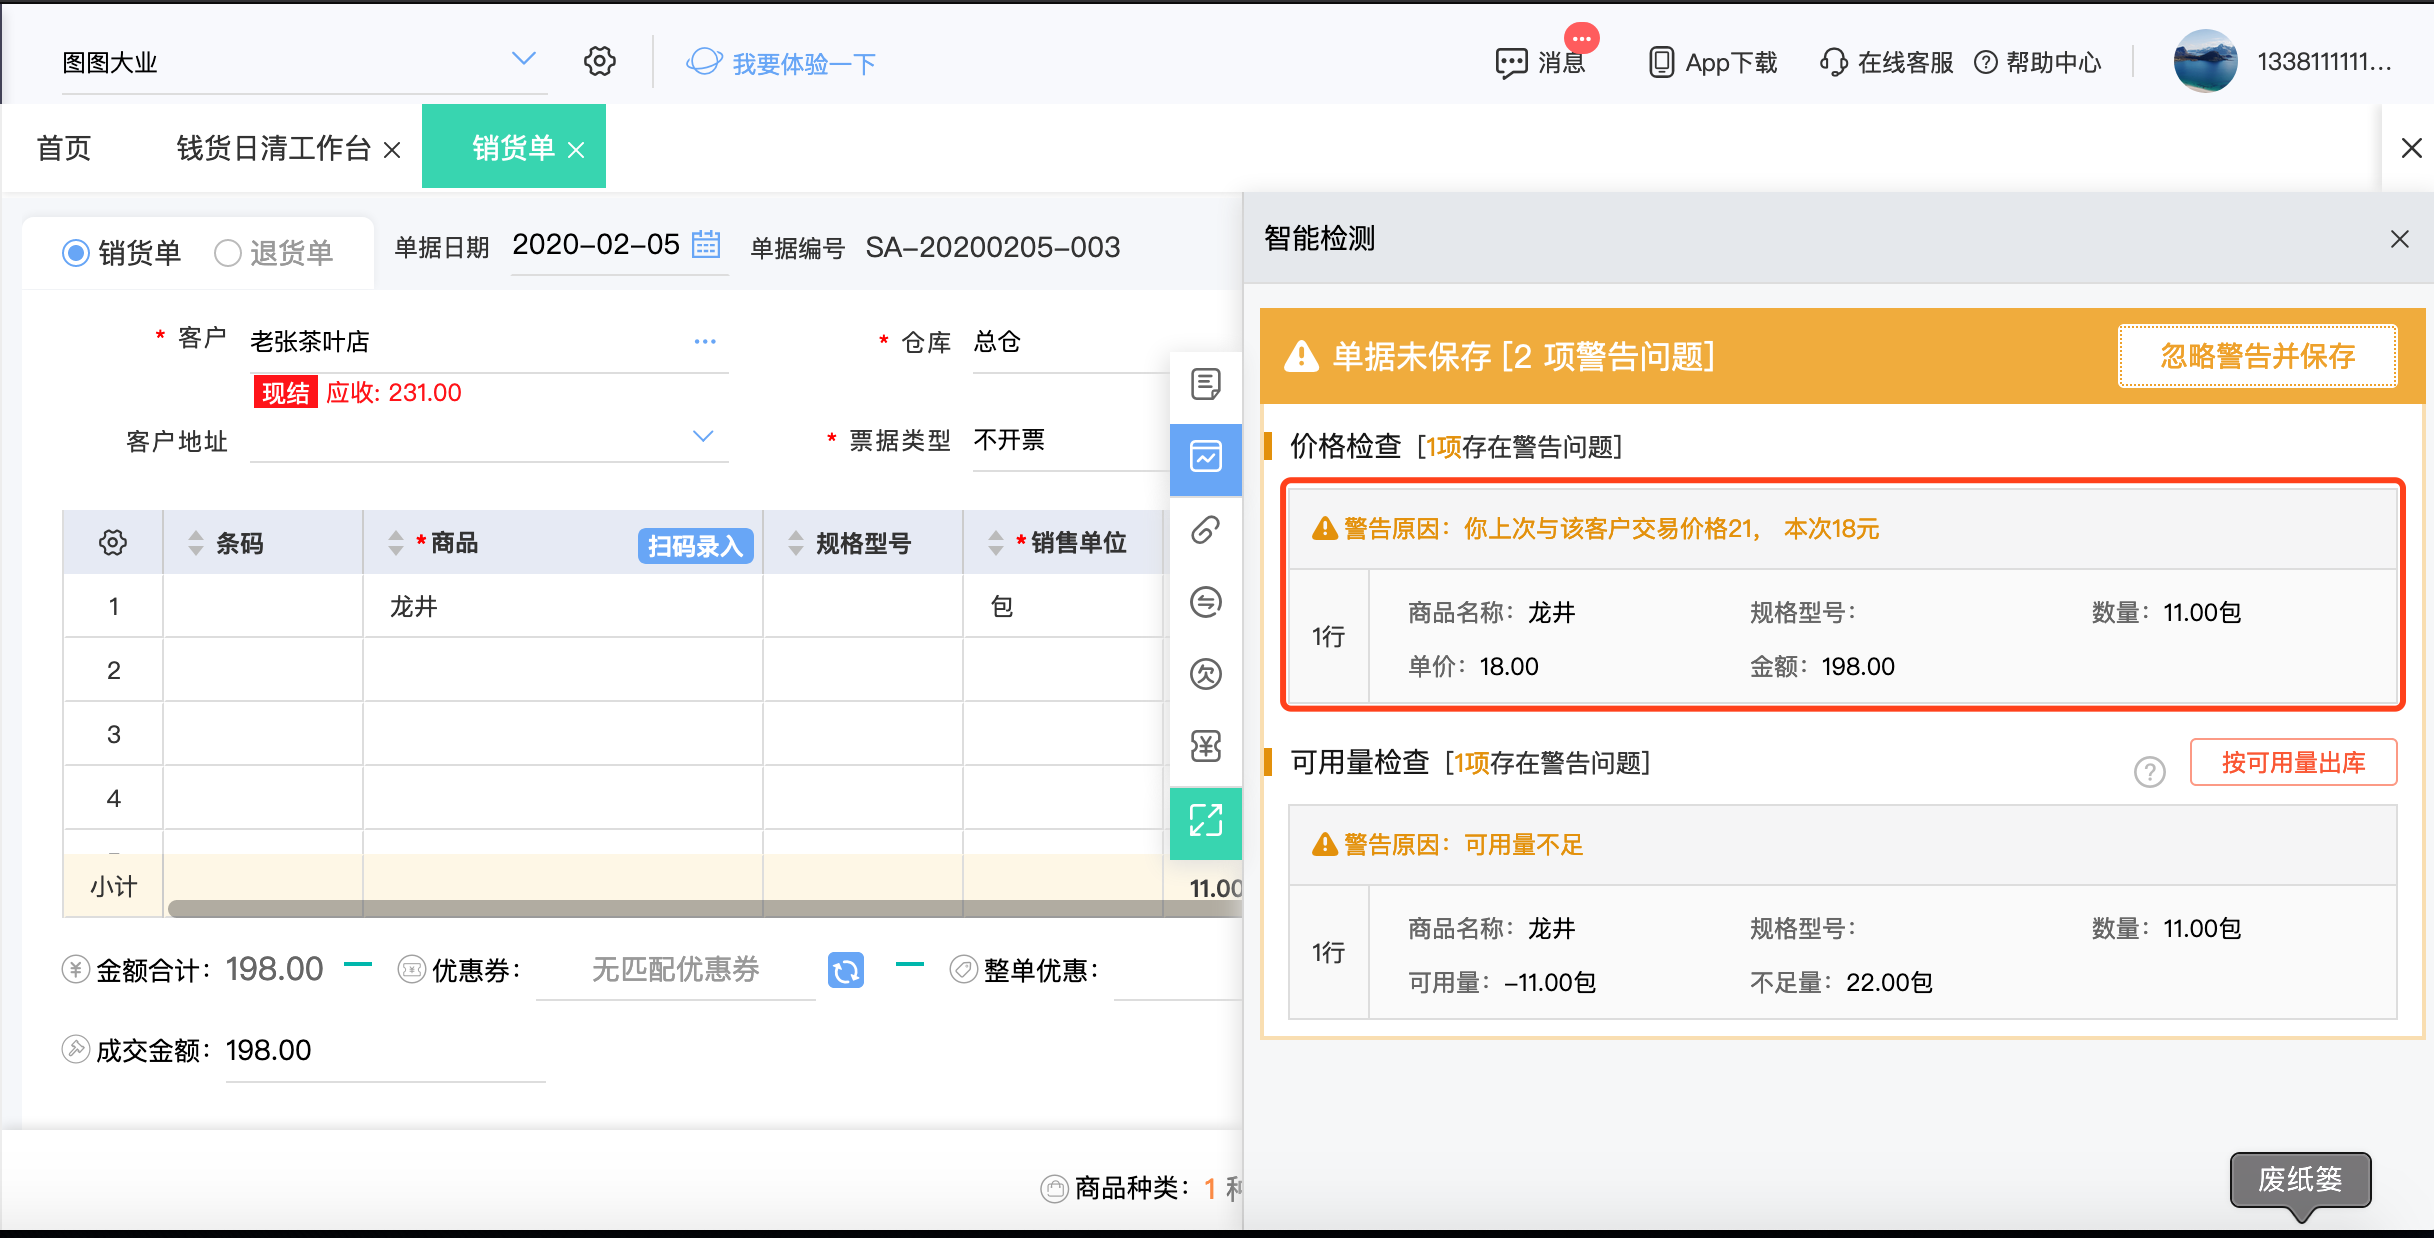The height and width of the screenshot is (1238, 2434).
Task: Click the refresh/sync coupon icon
Action: tap(848, 970)
